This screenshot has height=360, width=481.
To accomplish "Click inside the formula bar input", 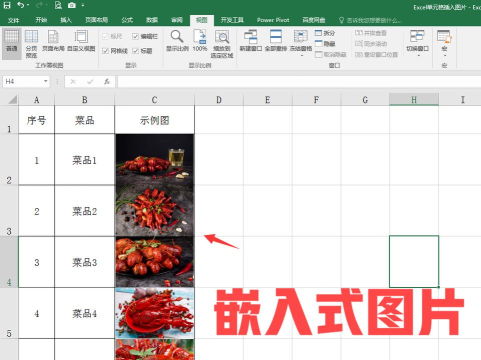I will [299, 81].
